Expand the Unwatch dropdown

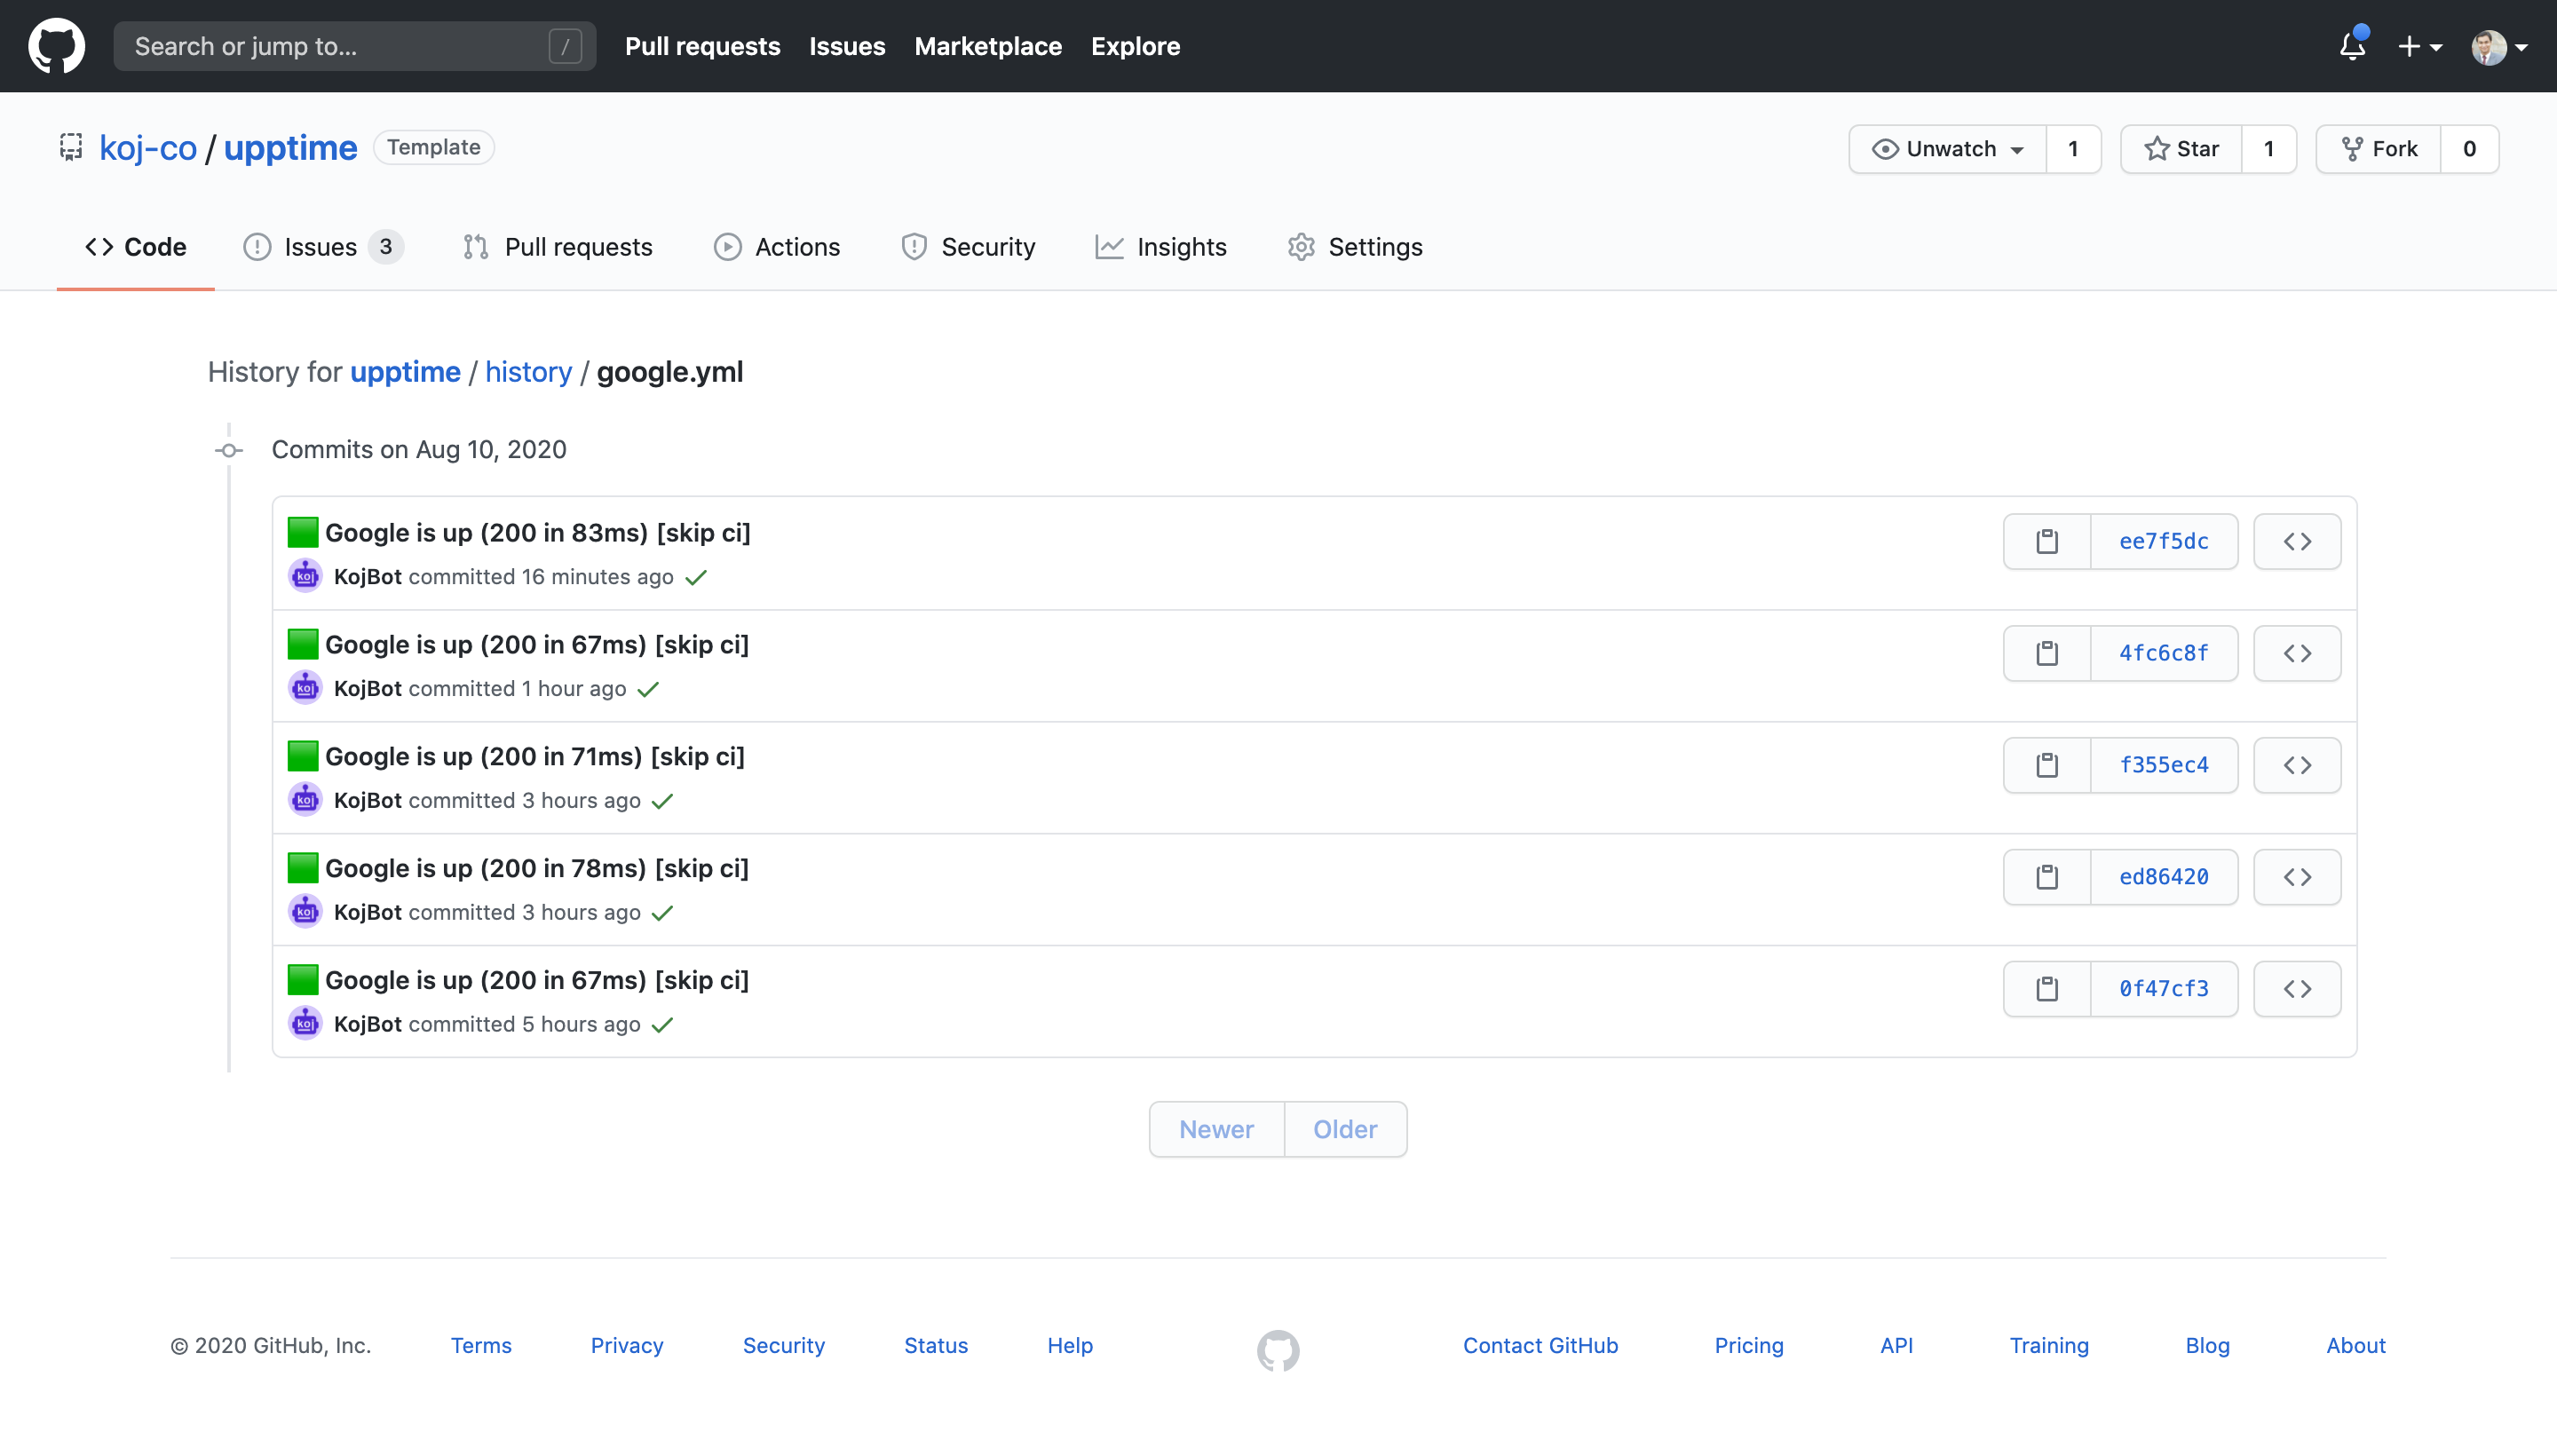pyautogui.click(x=1944, y=148)
